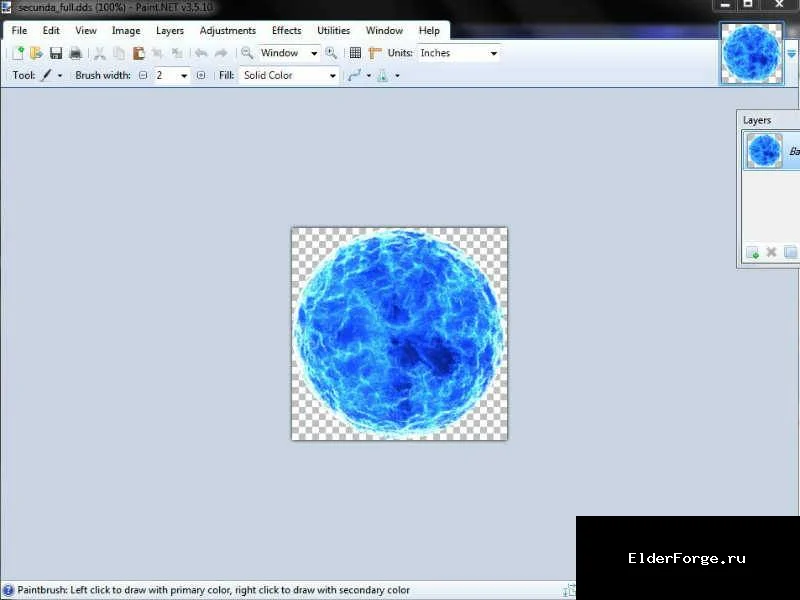The height and width of the screenshot is (600, 800).
Task: Click the Zoom in magnifier icon
Action: [331, 53]
